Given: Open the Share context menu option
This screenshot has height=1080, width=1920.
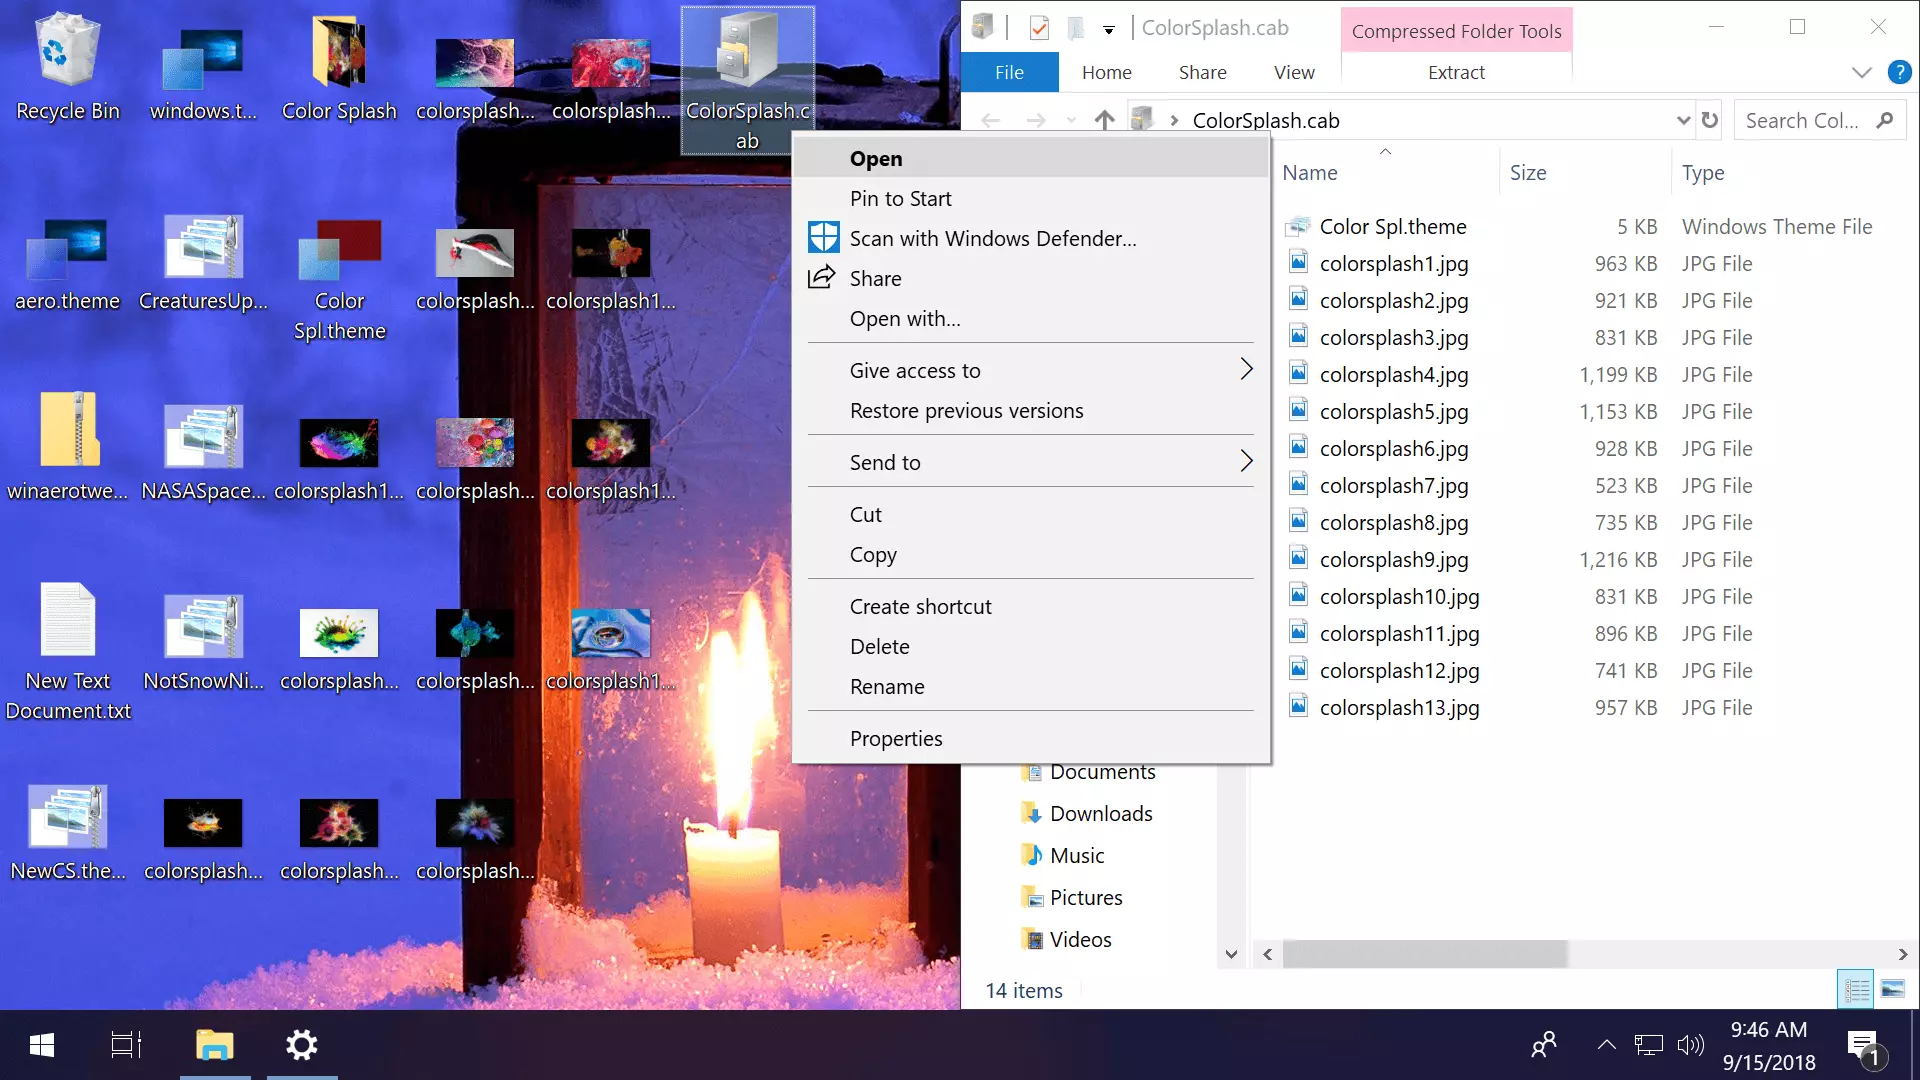Looking at the screenshot, I should pyautogui.click(x=876, y=278).
